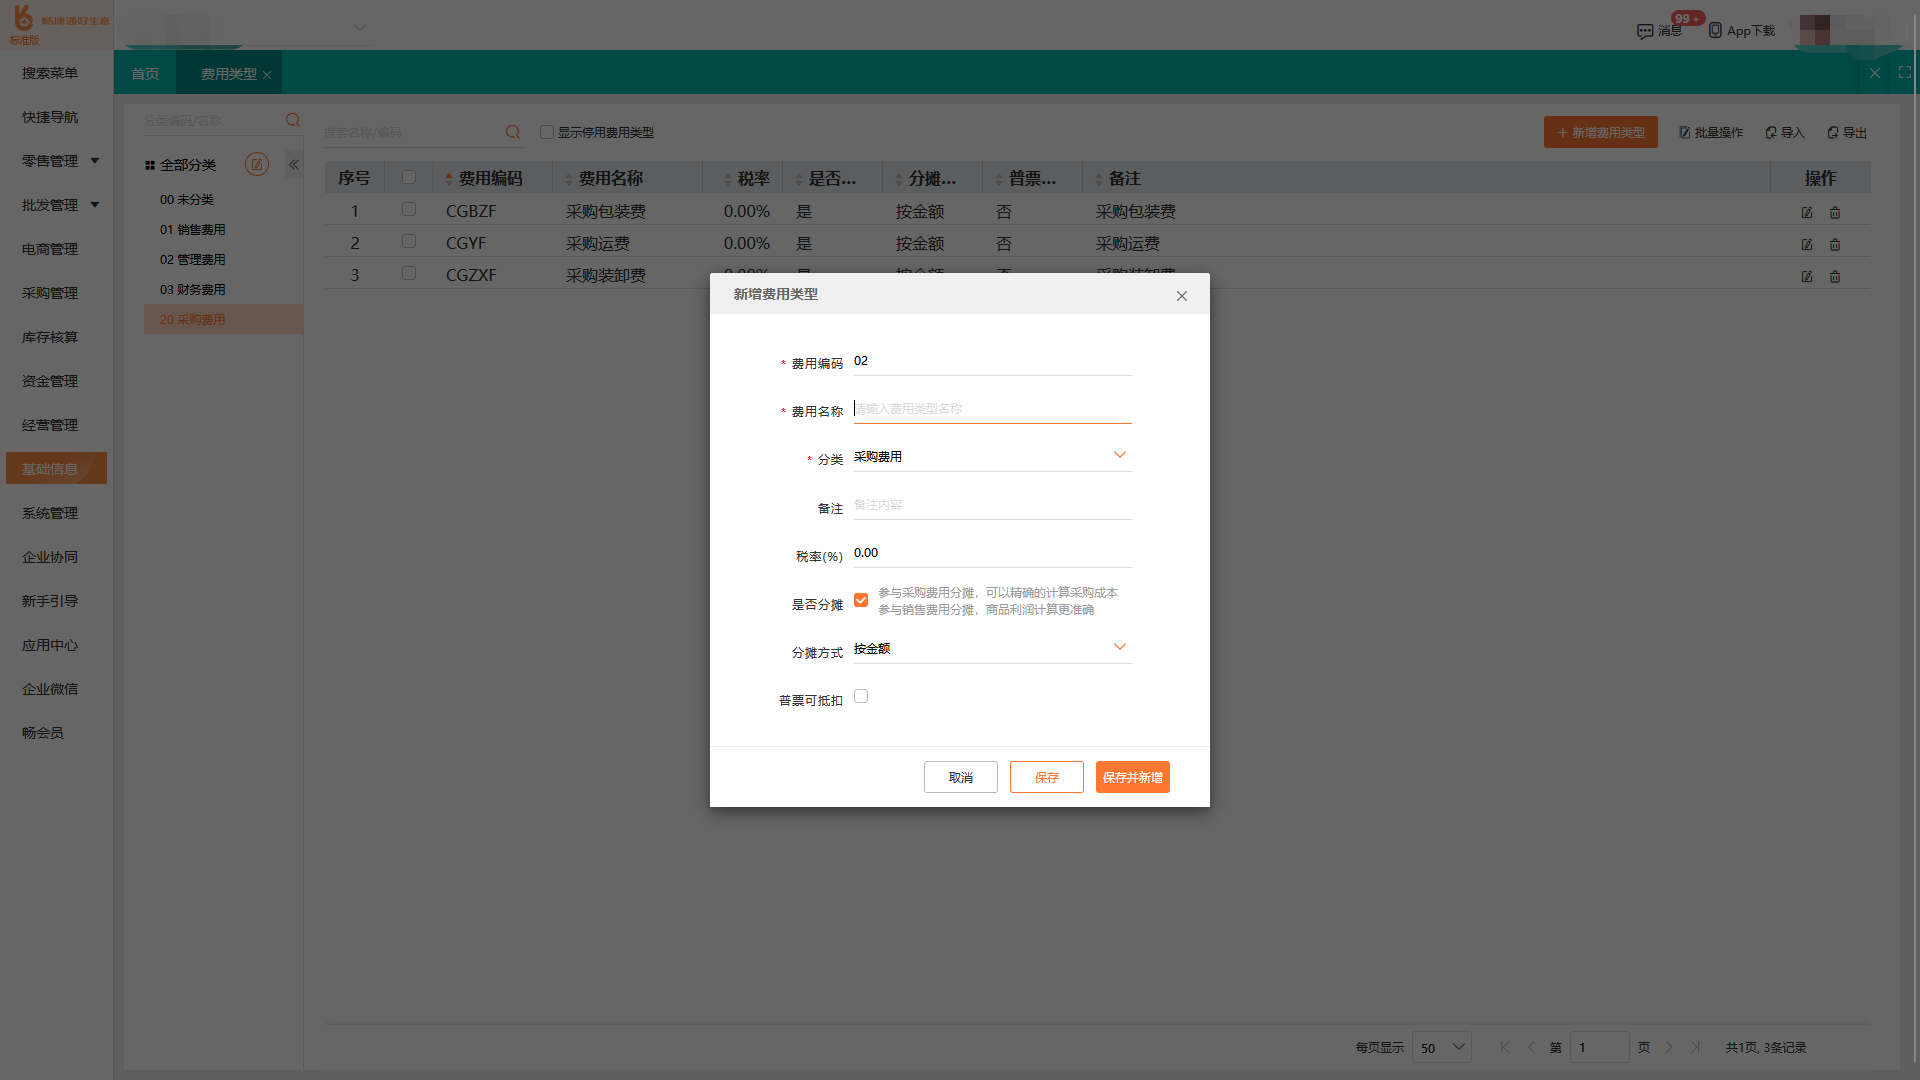Click the batch operation icon
This screenshot has height=1080, width=1920.
click(1684, 132)
